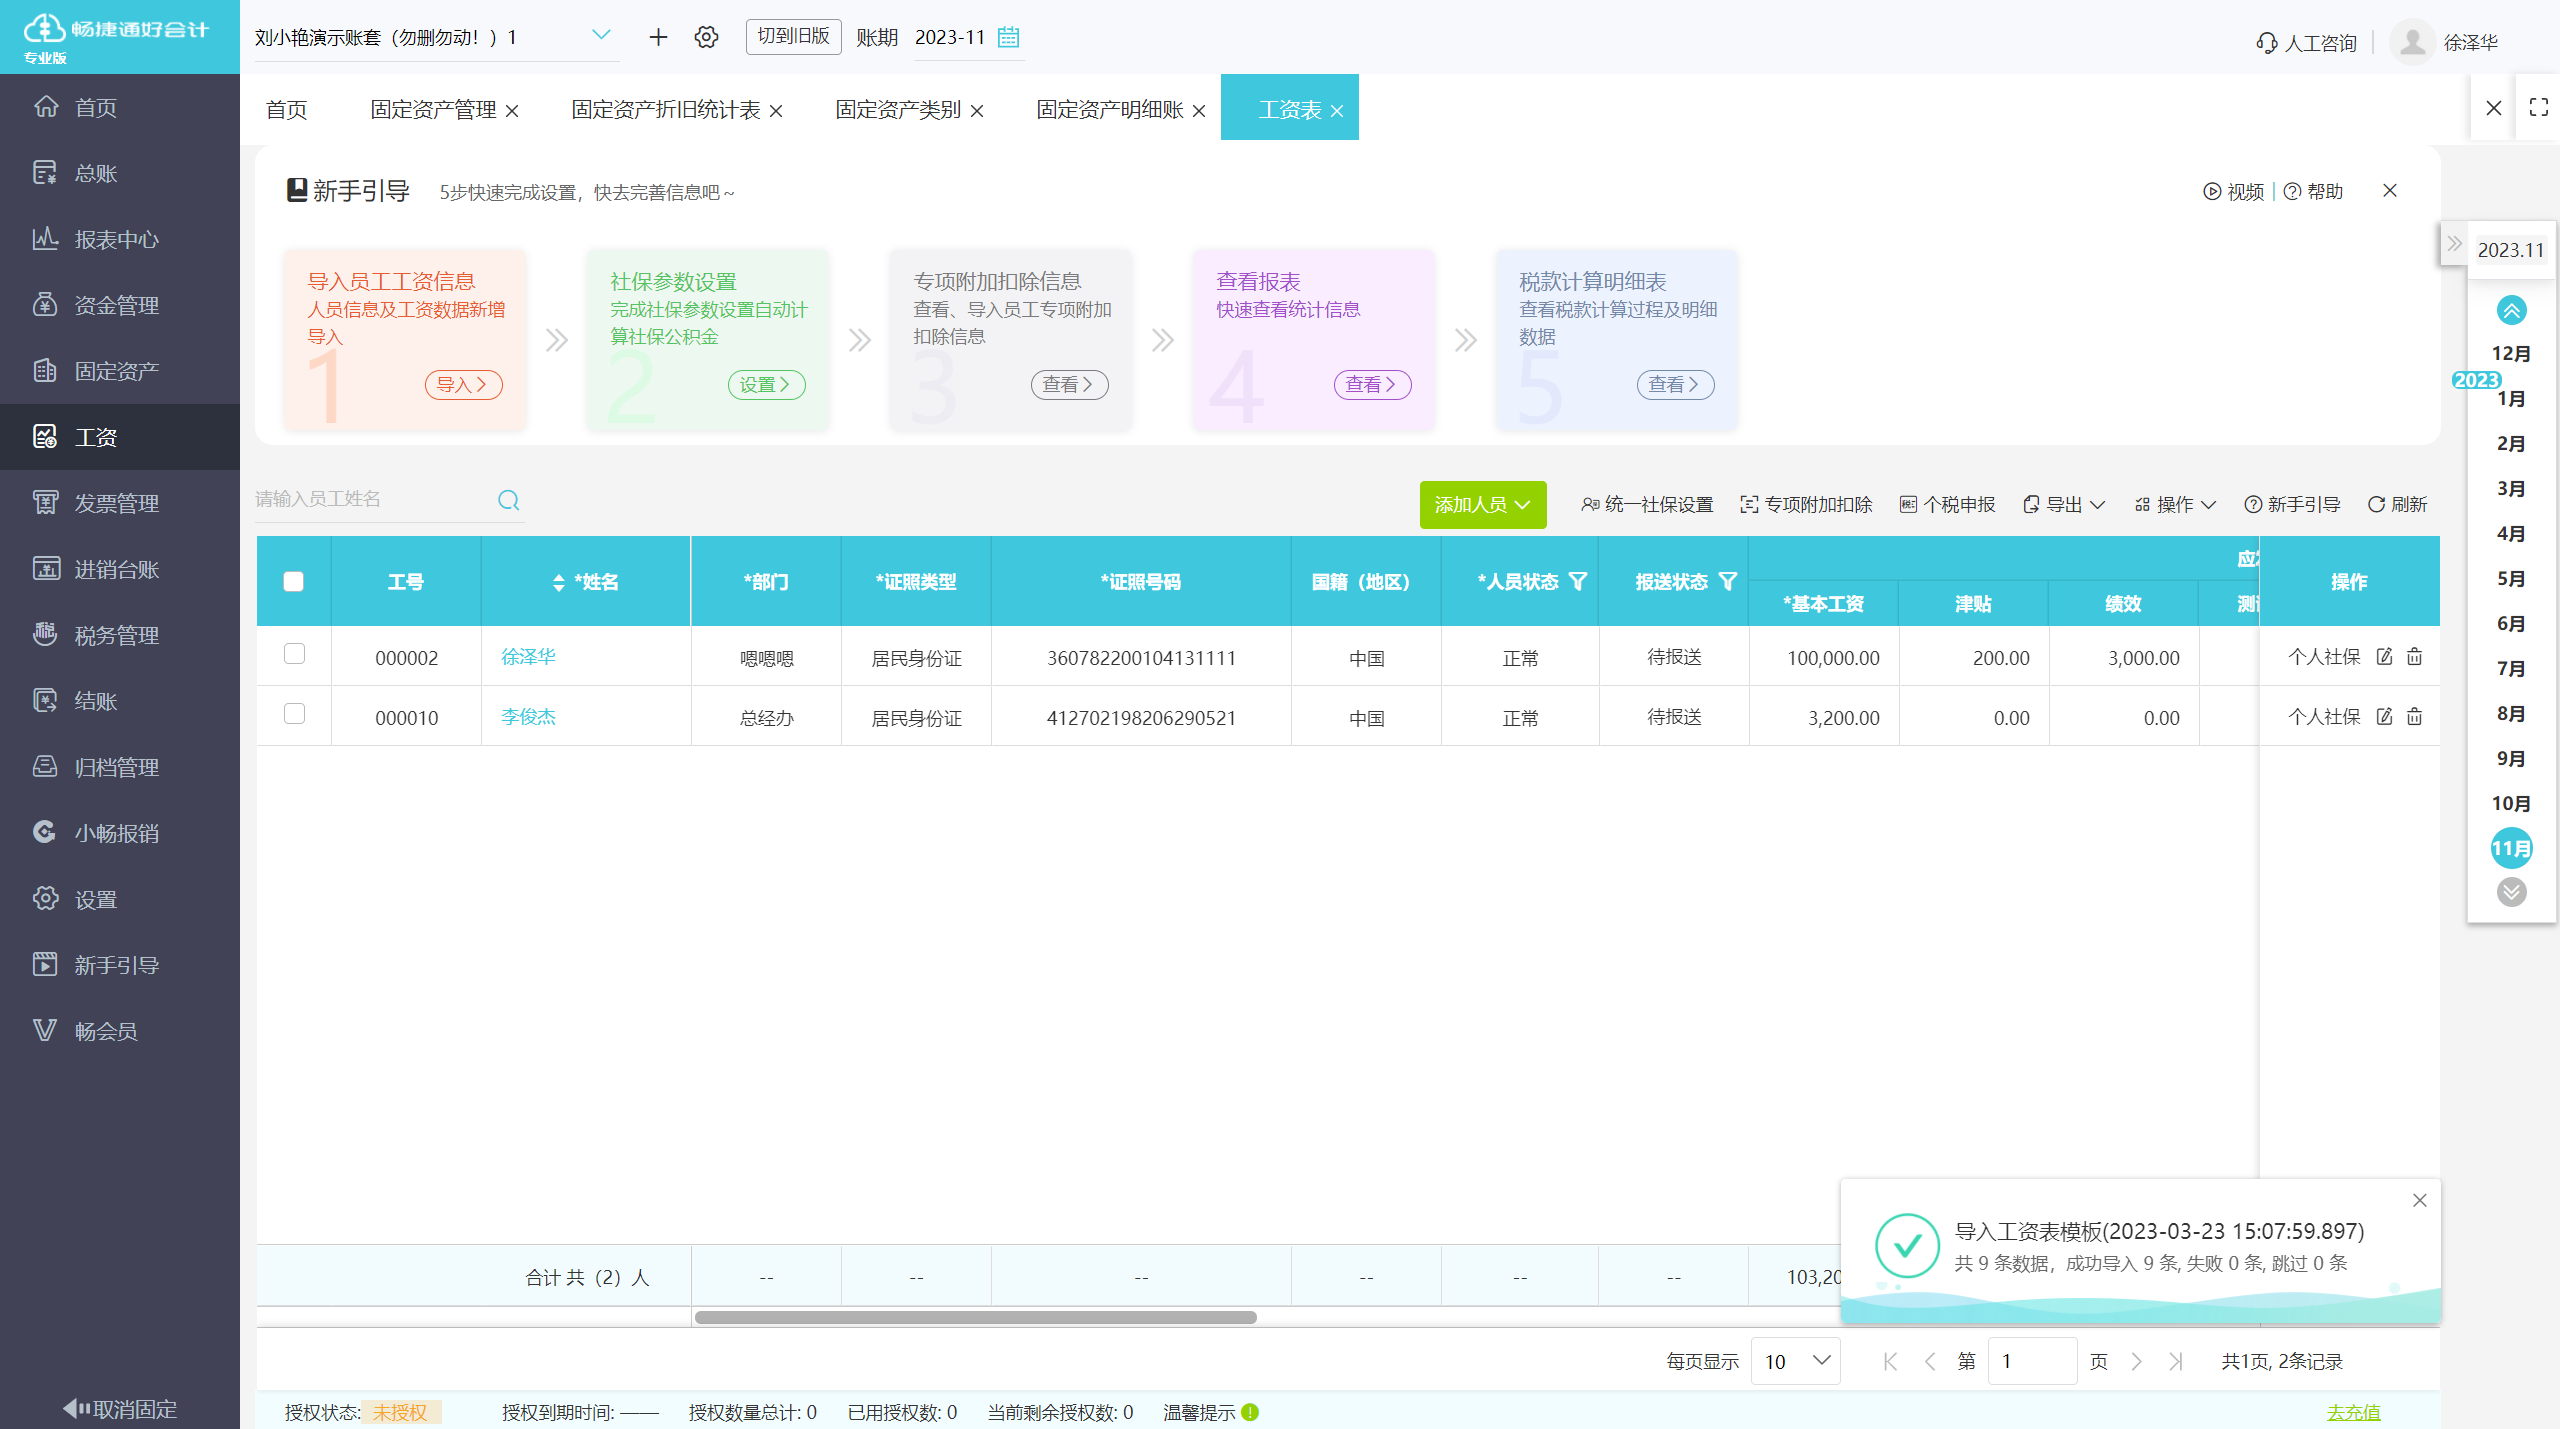Image resolution: width=2560 pixels, height=1429 pixels.
Task: Toggle the select-all checkbox in header
Action: point(294,582)
